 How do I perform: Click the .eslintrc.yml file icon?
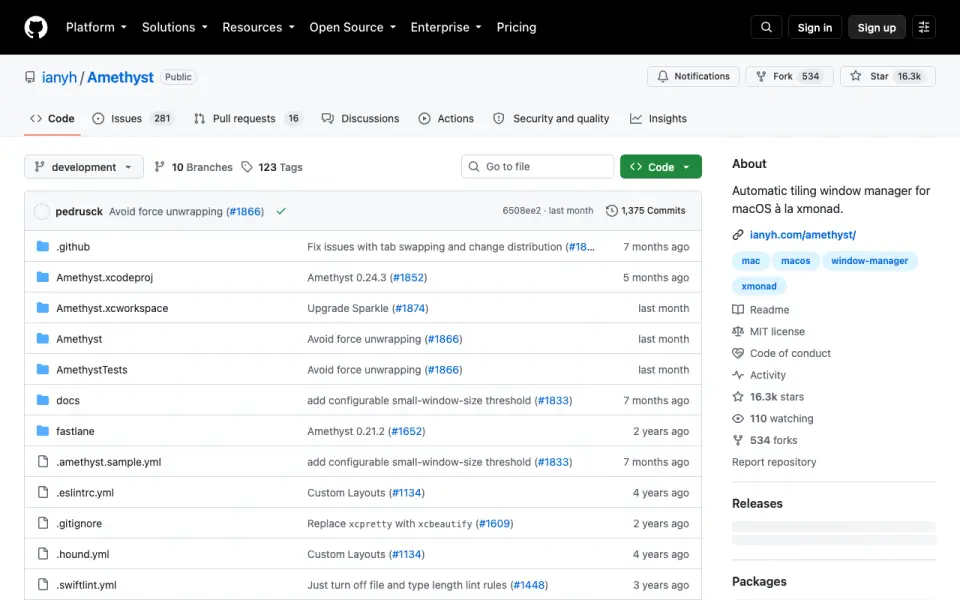click(x=42, y=492)
